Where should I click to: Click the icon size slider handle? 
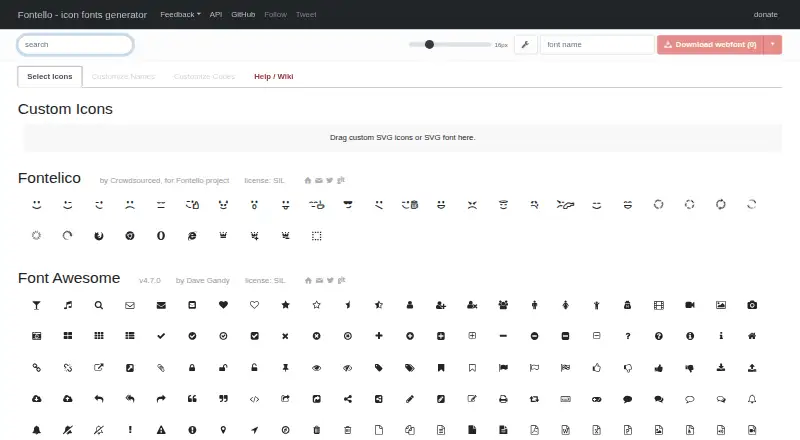(x=429, y=44)
